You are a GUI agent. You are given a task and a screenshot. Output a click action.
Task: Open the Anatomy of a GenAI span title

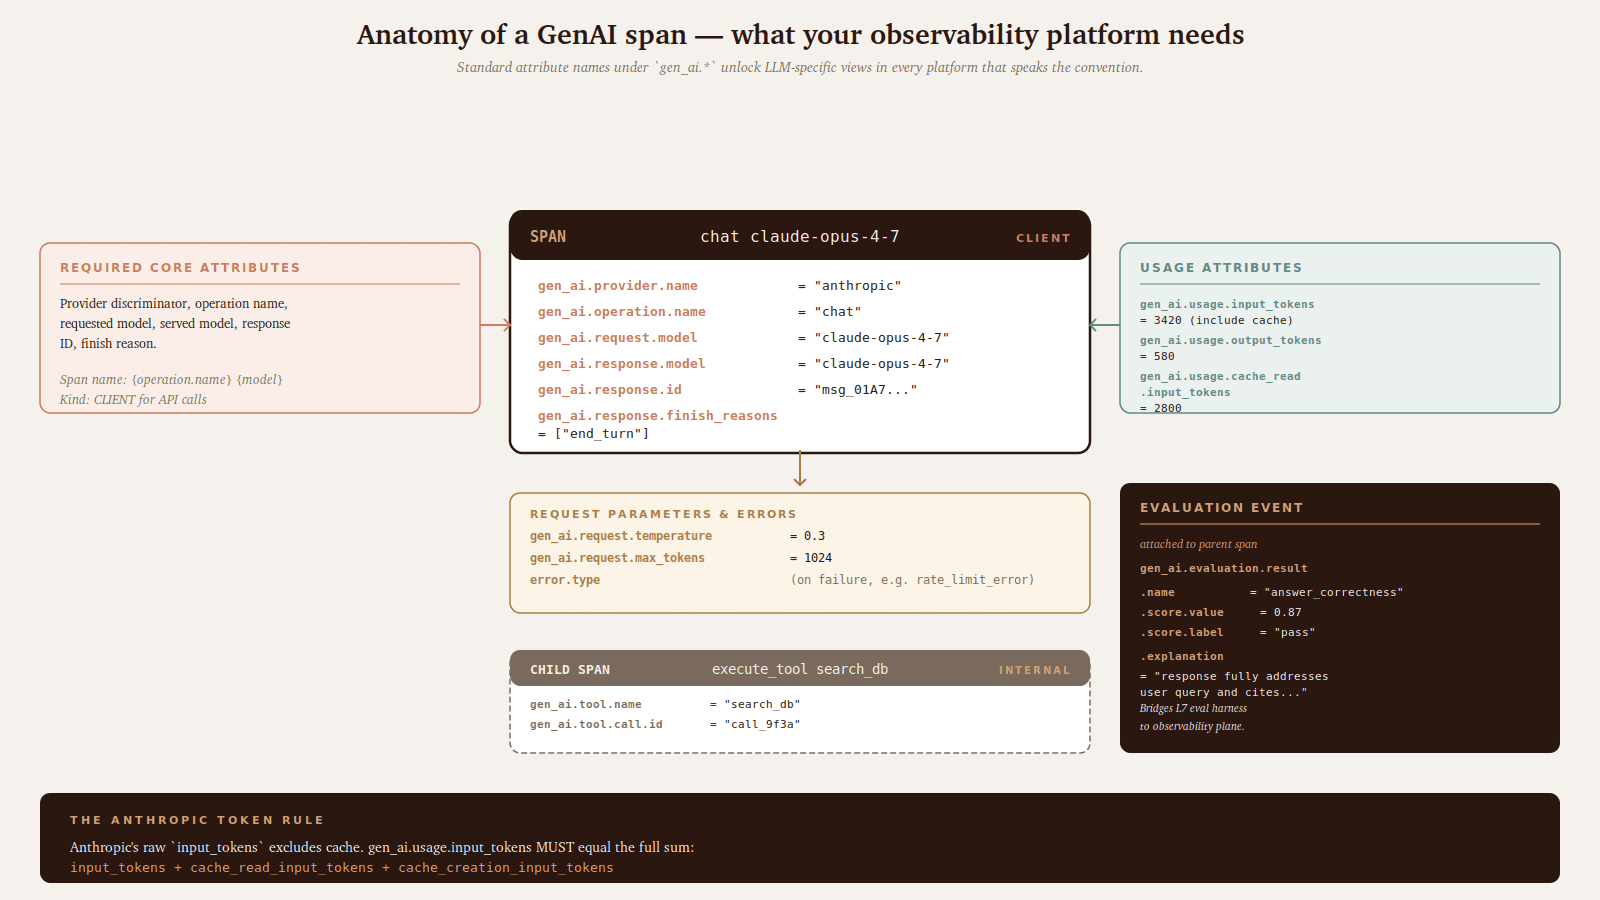coord(800,34)
